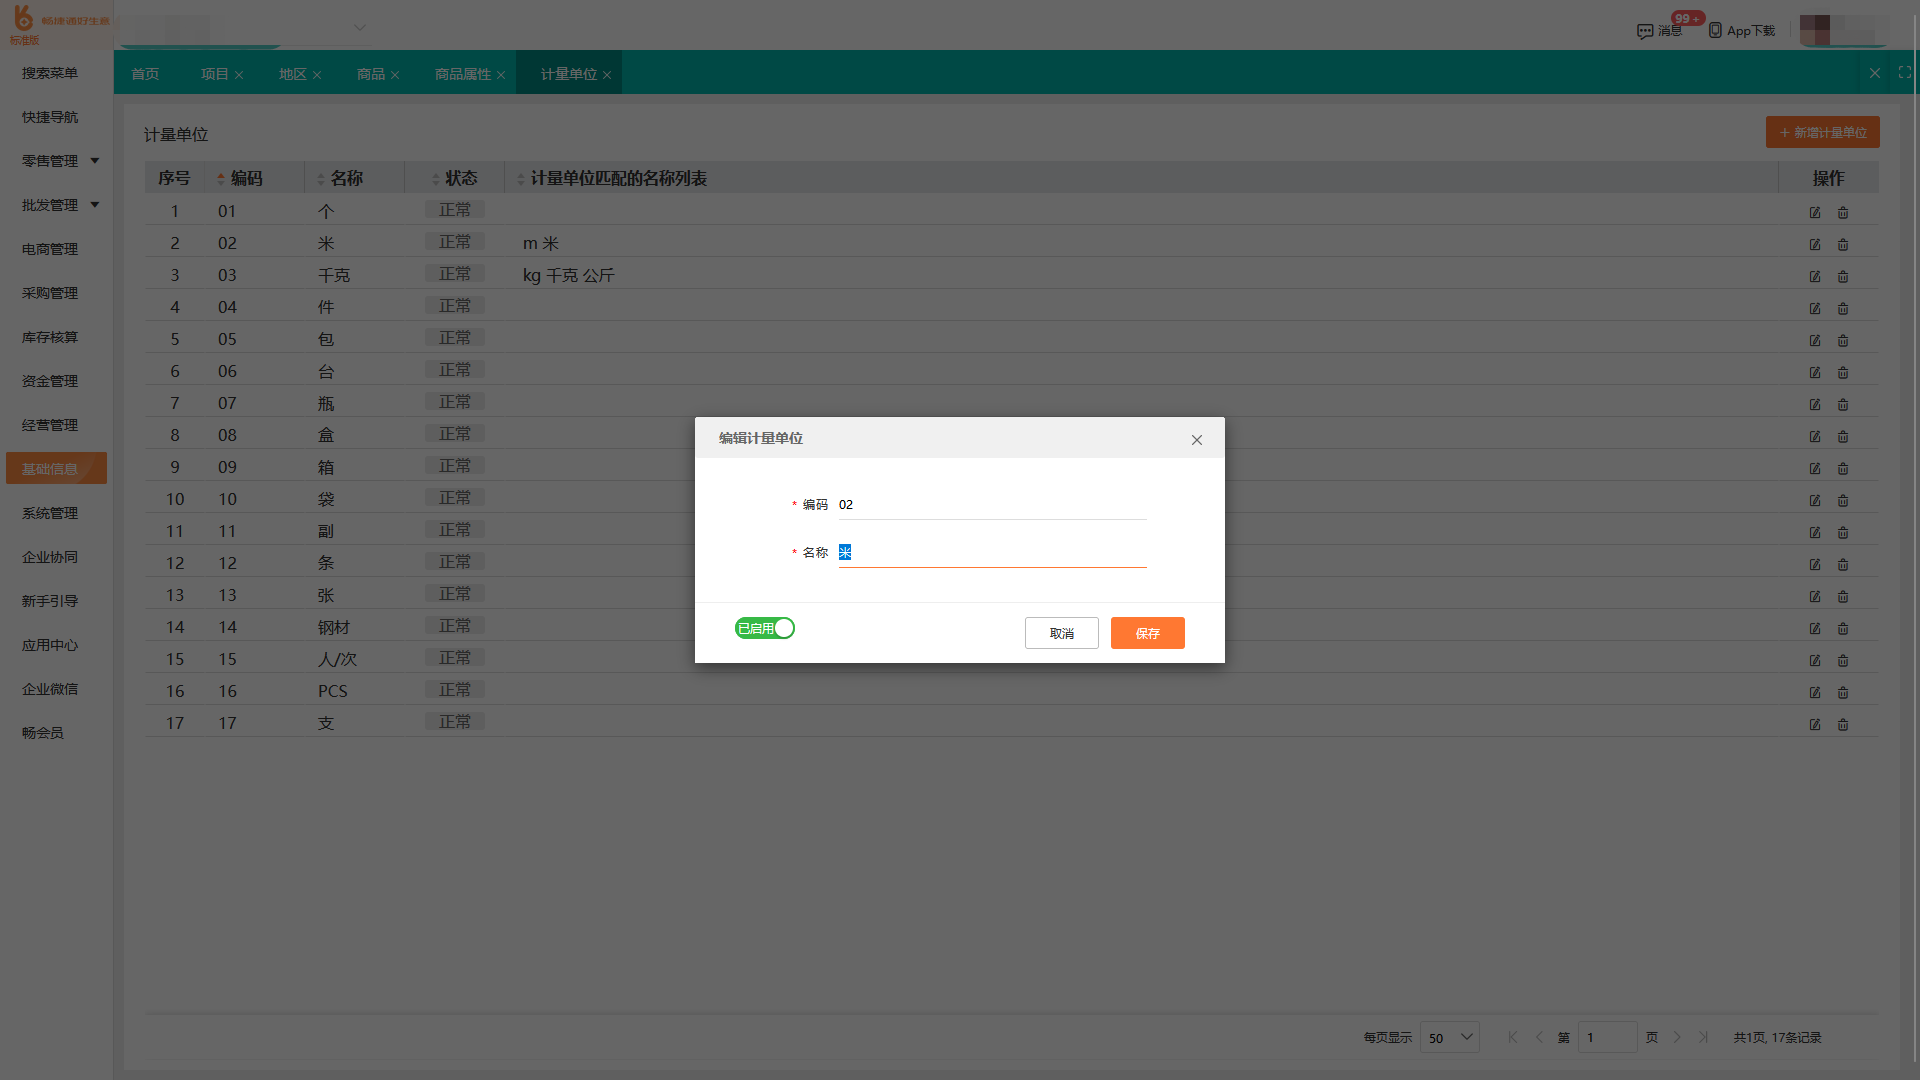Click the delete icon for row 3
The image size is (1920, 1080).
click(1844, 276)
